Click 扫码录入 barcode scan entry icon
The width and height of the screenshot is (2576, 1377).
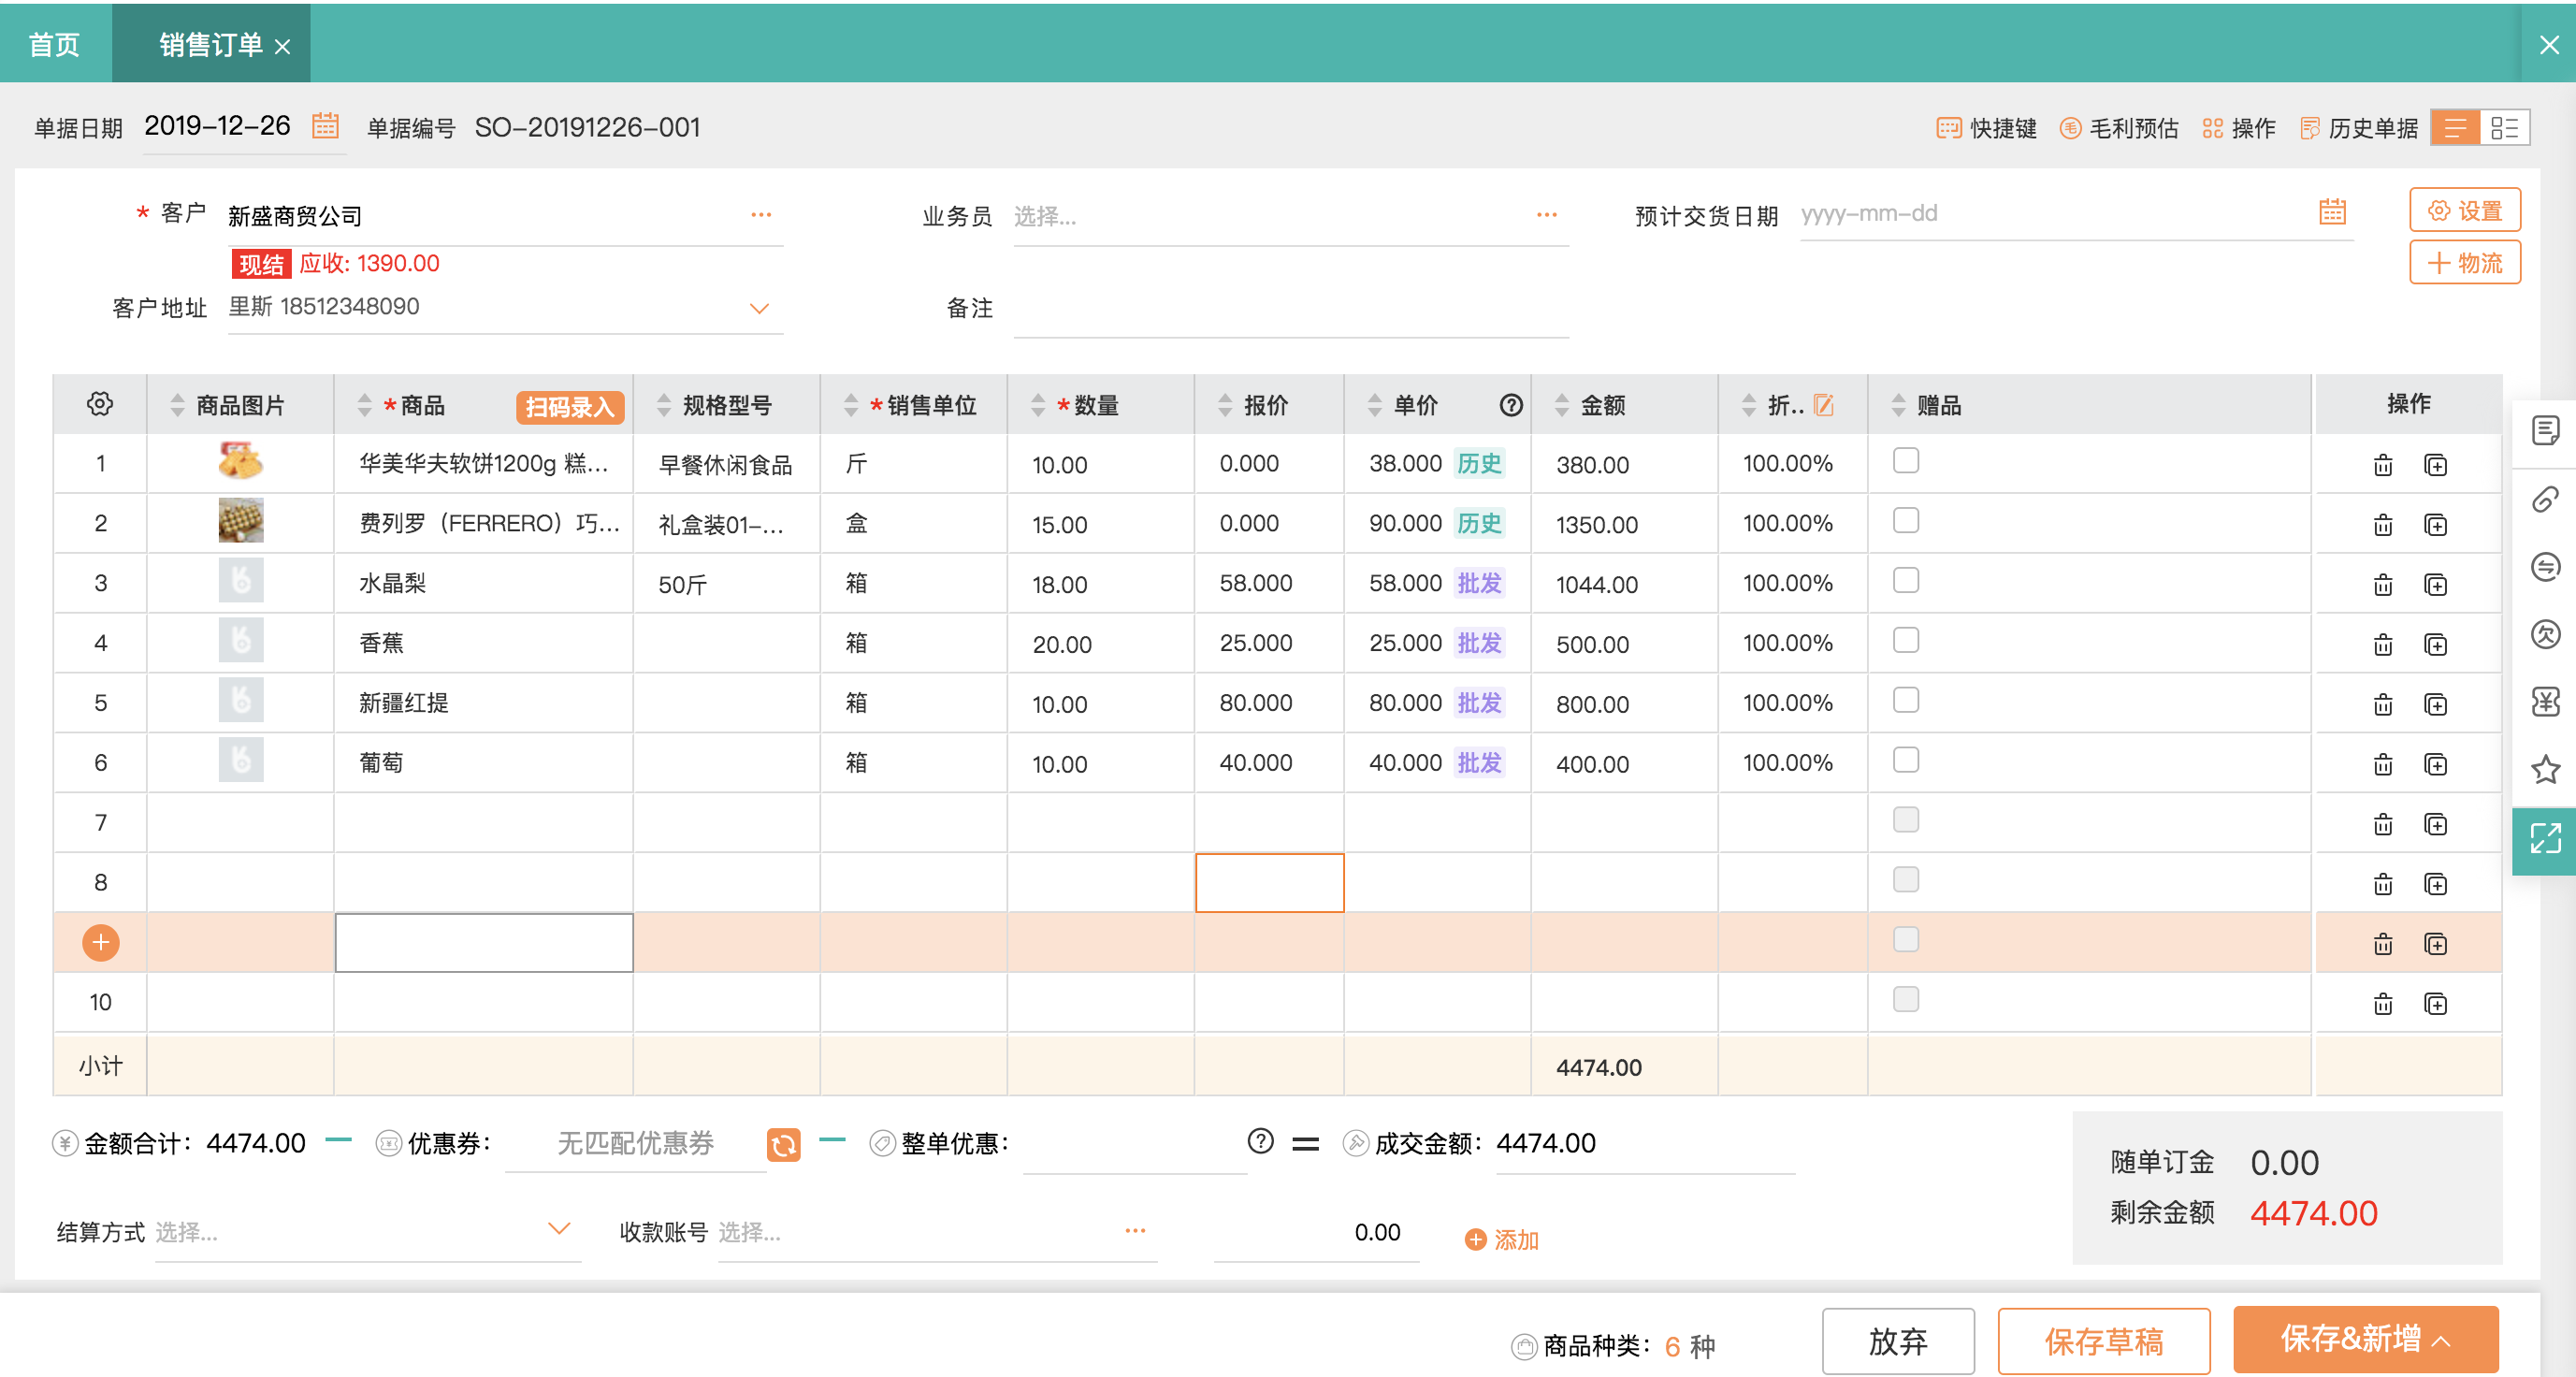[562, 406]
